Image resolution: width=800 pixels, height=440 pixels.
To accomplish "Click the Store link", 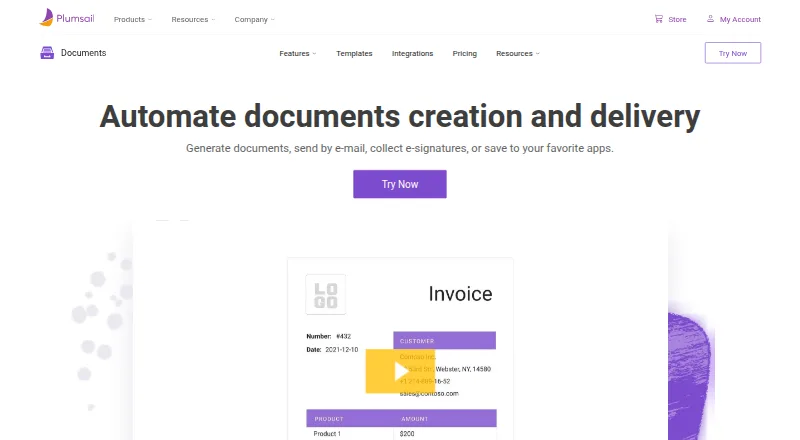I will (x=677, y=19).
